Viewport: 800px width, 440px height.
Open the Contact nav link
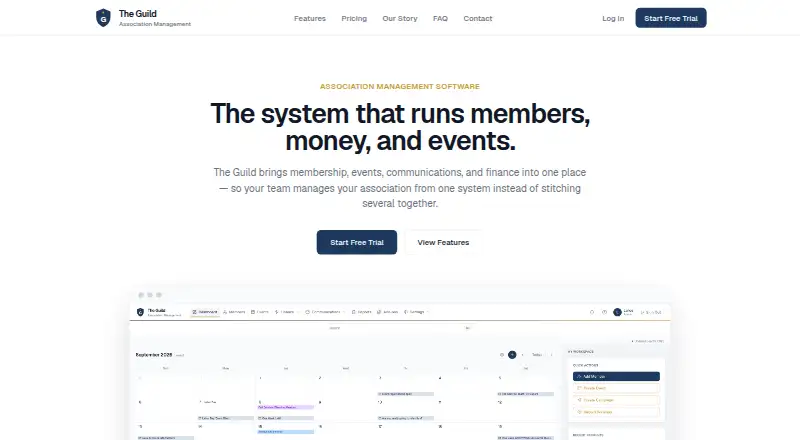tap(478, 18)
